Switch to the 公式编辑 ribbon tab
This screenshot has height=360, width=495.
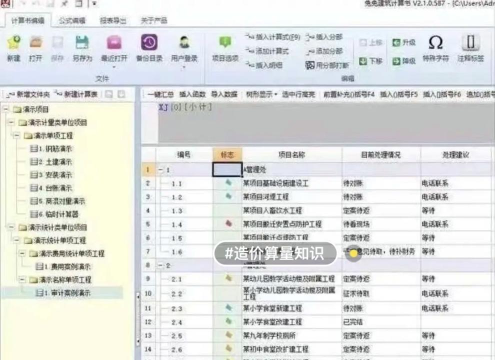pos(72,21)
